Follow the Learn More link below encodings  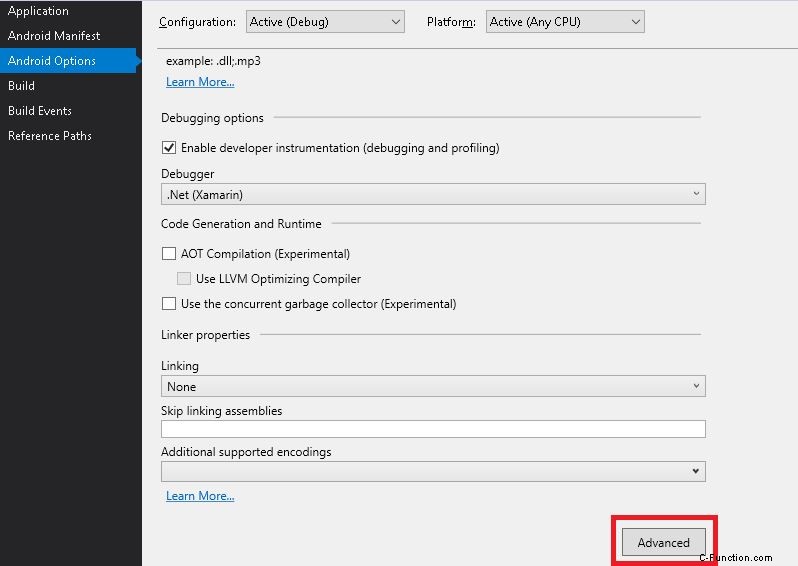(200, 496)
